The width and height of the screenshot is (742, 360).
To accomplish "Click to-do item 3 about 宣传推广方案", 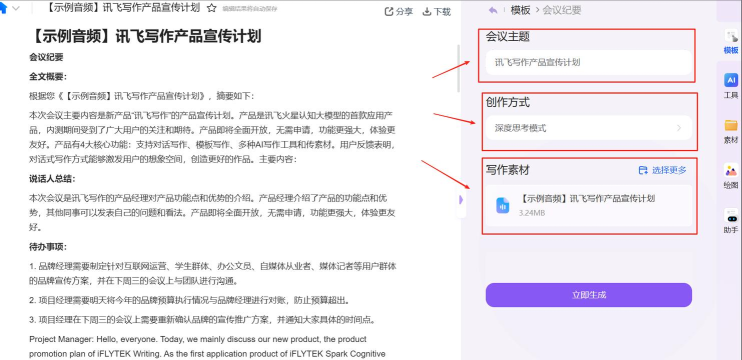I will tap(203, 320).
